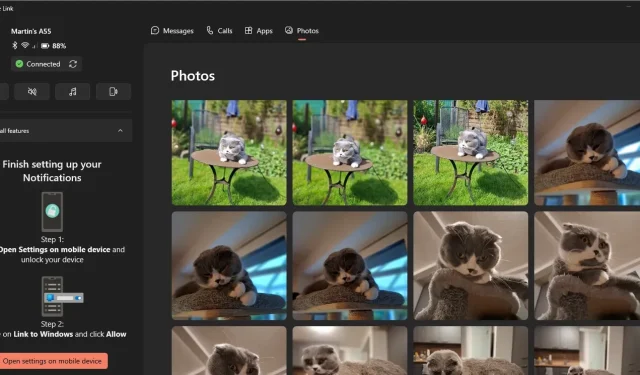Open the Messages tab
The image size is (640, 375).
172,31
